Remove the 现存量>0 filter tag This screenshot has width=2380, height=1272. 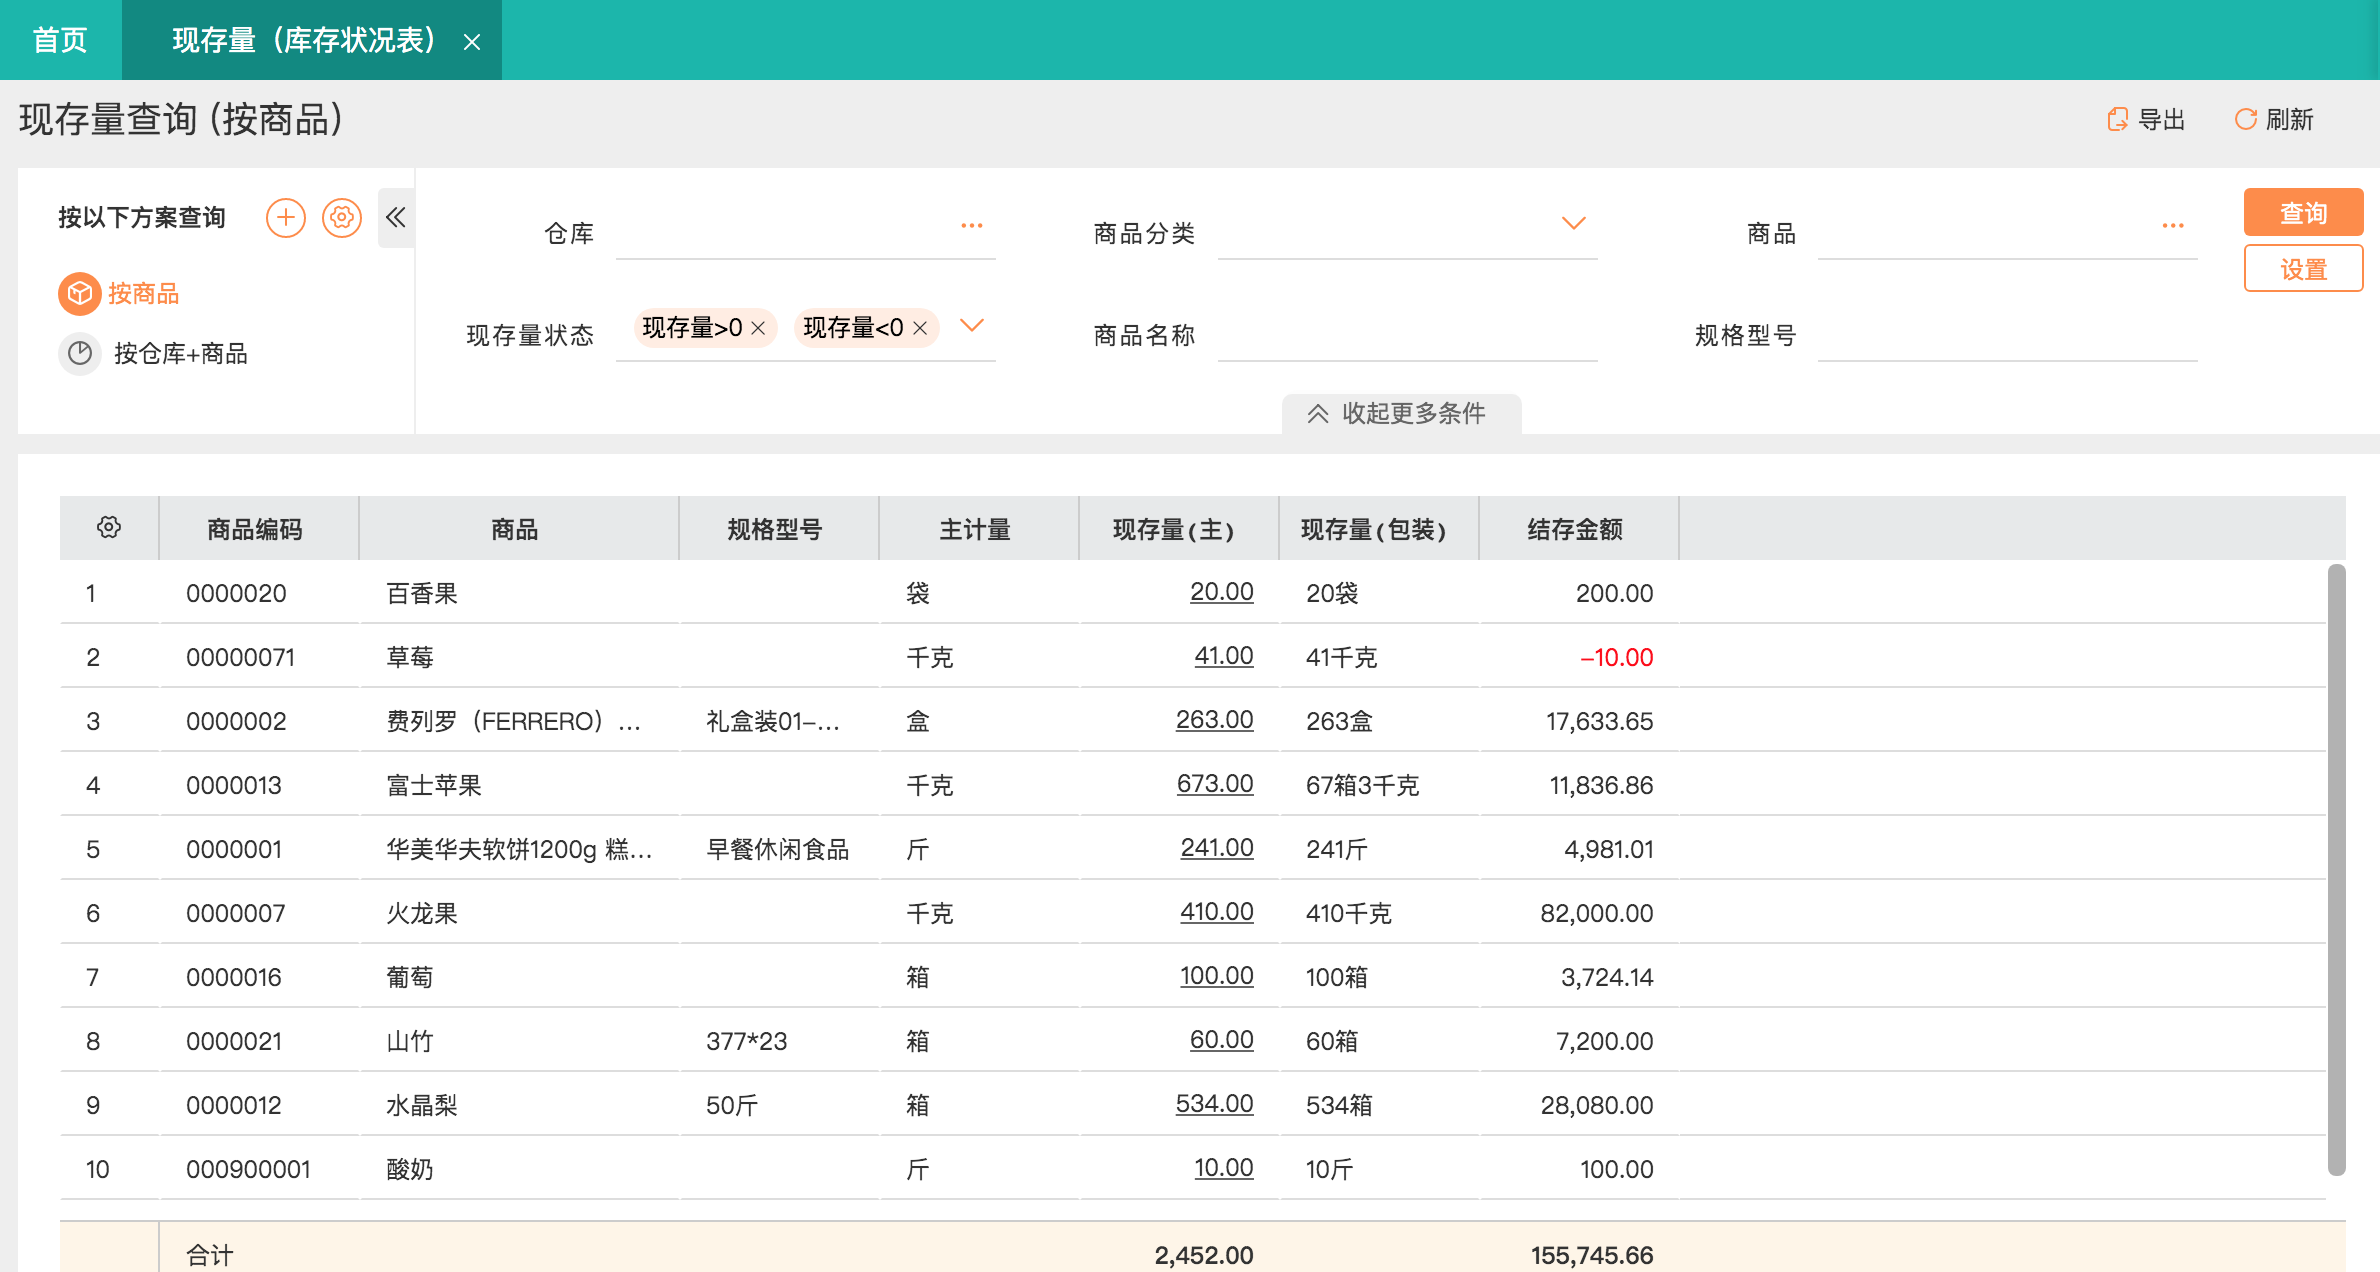[x=756, y=327]
